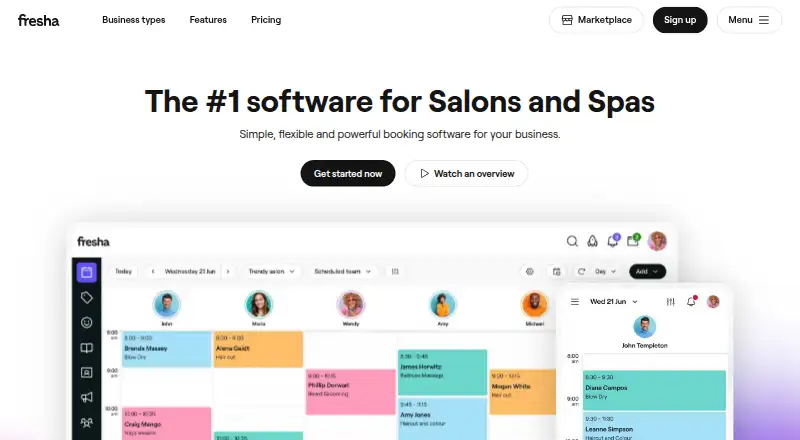Select Amy's avatar in the team row
800x440 pixels.
coord(442,305)
